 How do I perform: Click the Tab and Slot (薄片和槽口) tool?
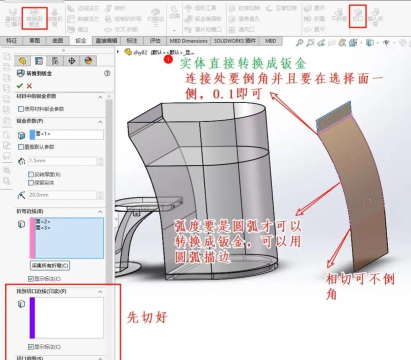[203, 30]
